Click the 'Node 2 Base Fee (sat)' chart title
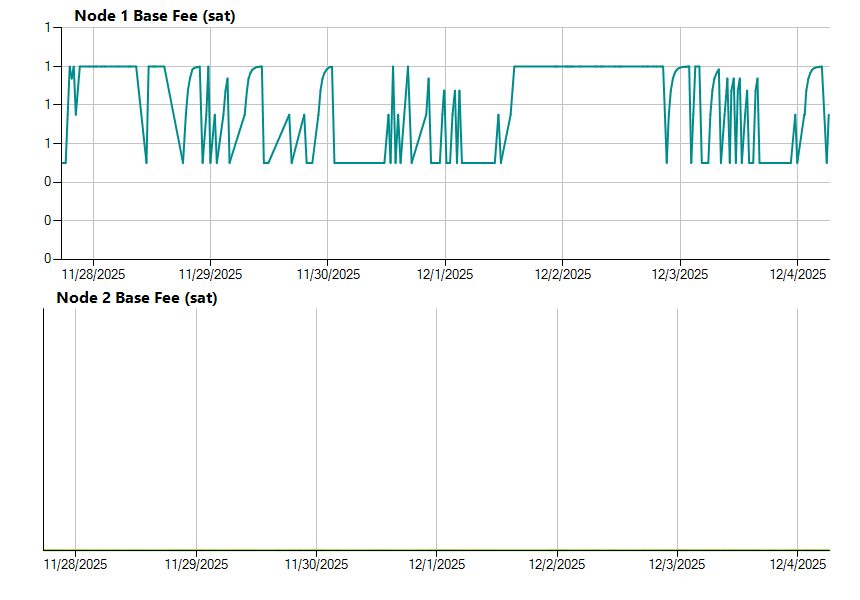Screen dimensions: 860x600 click(137, 297)
